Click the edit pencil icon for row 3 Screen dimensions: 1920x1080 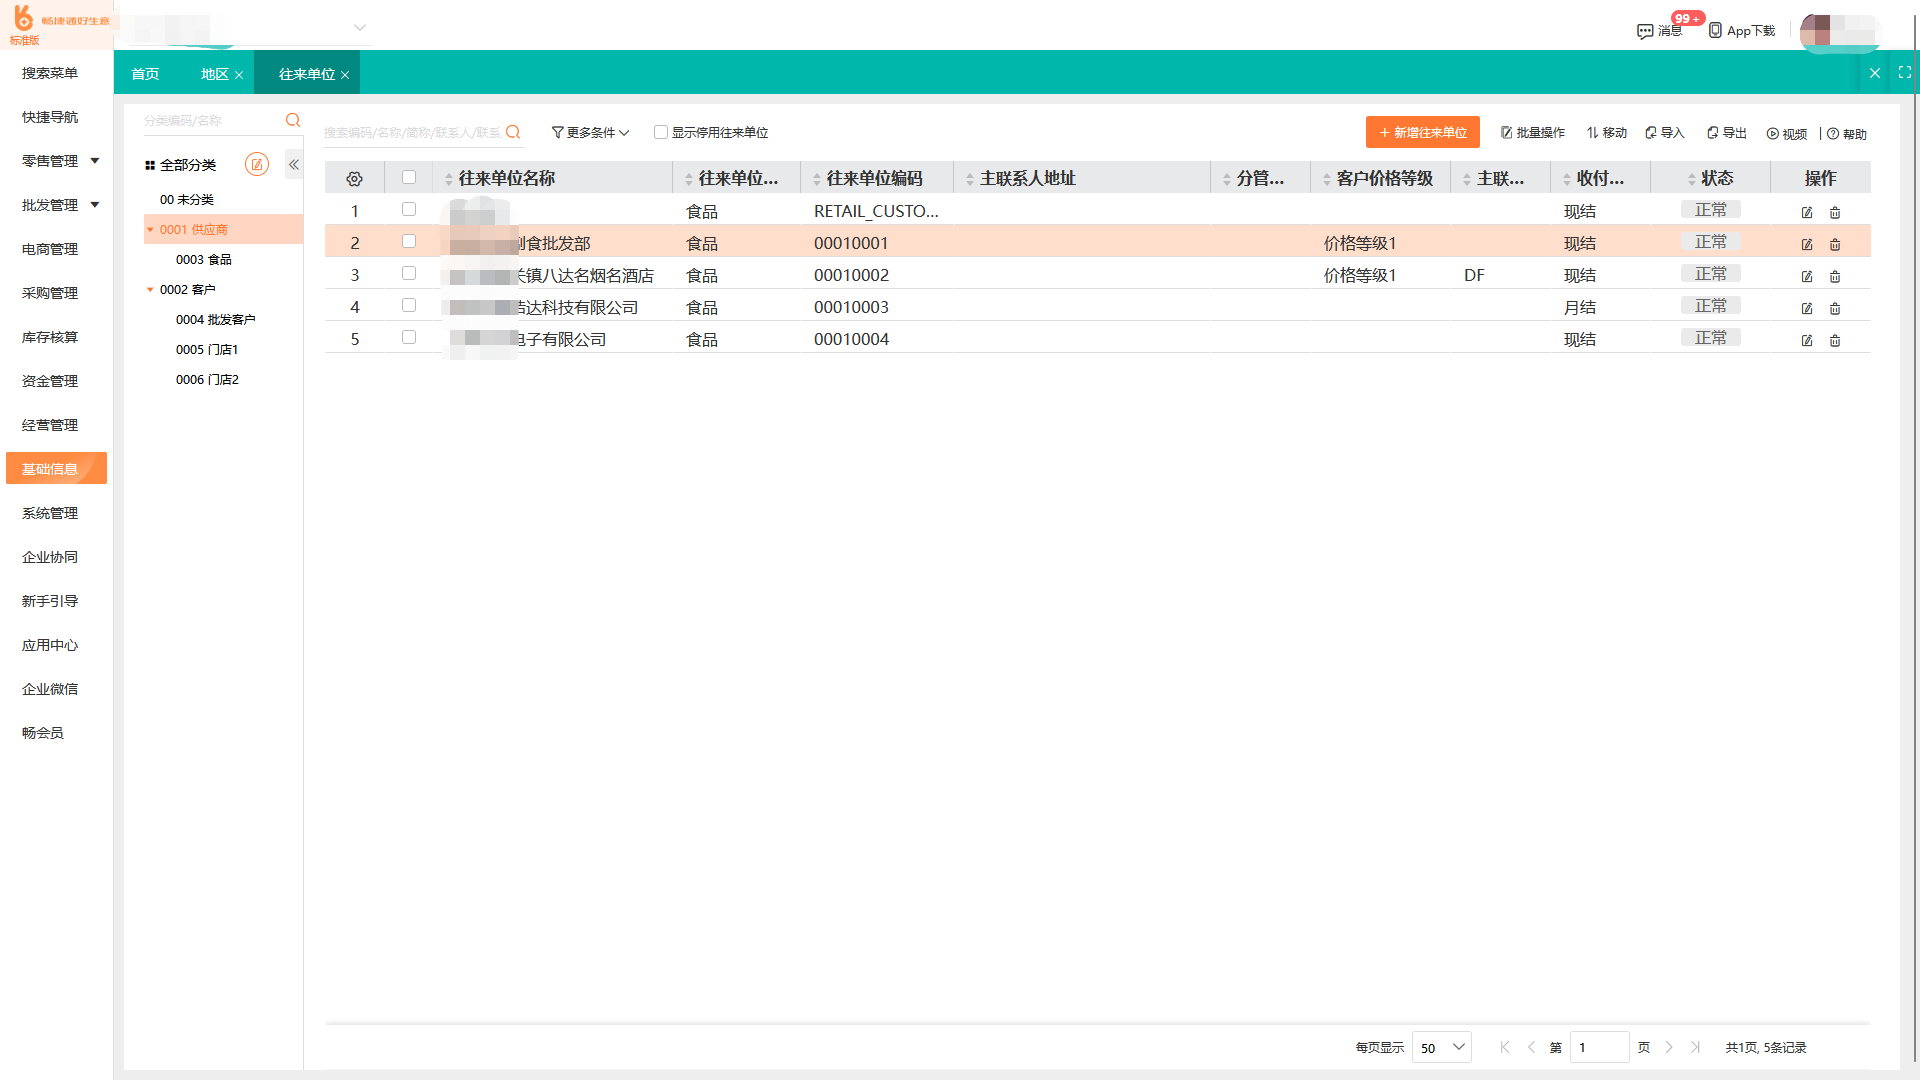click(x=1807, y=274)
